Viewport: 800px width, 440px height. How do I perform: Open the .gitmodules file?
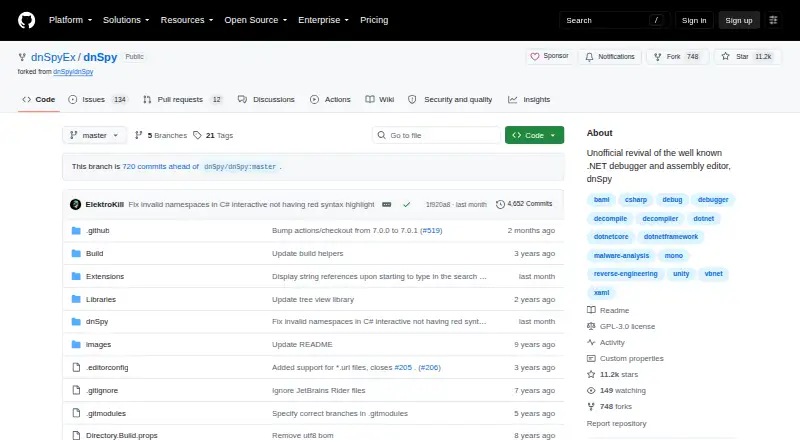(x=106, y=413)
